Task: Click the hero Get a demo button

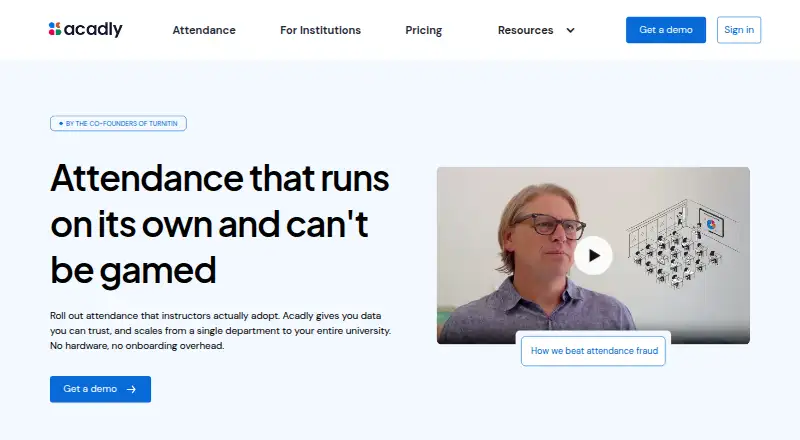Action: [101, 389]
